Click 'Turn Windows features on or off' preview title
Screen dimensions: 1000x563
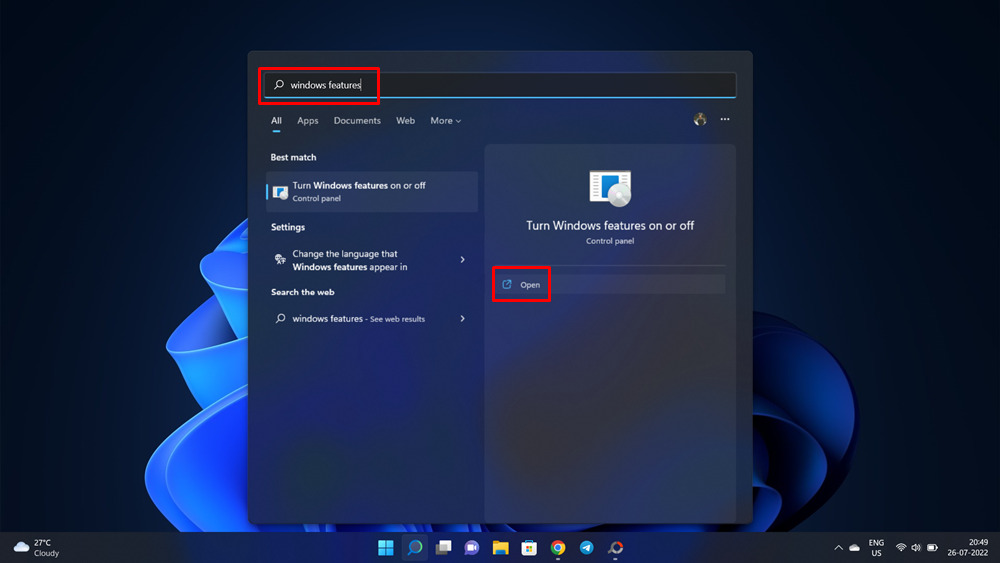pos(610,225)
